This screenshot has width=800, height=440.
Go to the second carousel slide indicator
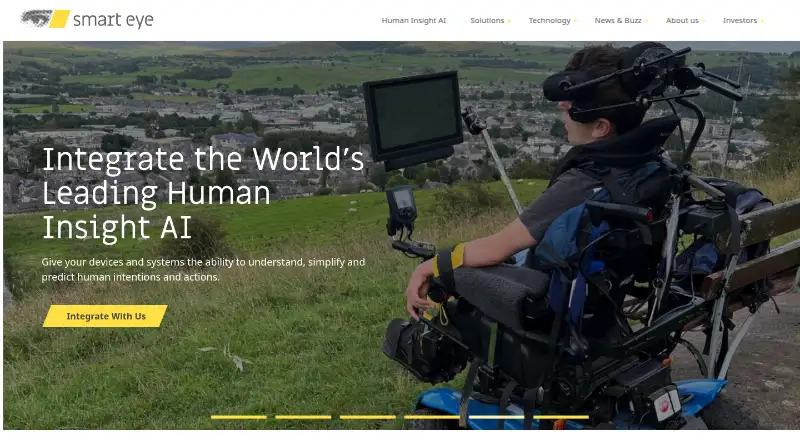[x=303, y=417]
